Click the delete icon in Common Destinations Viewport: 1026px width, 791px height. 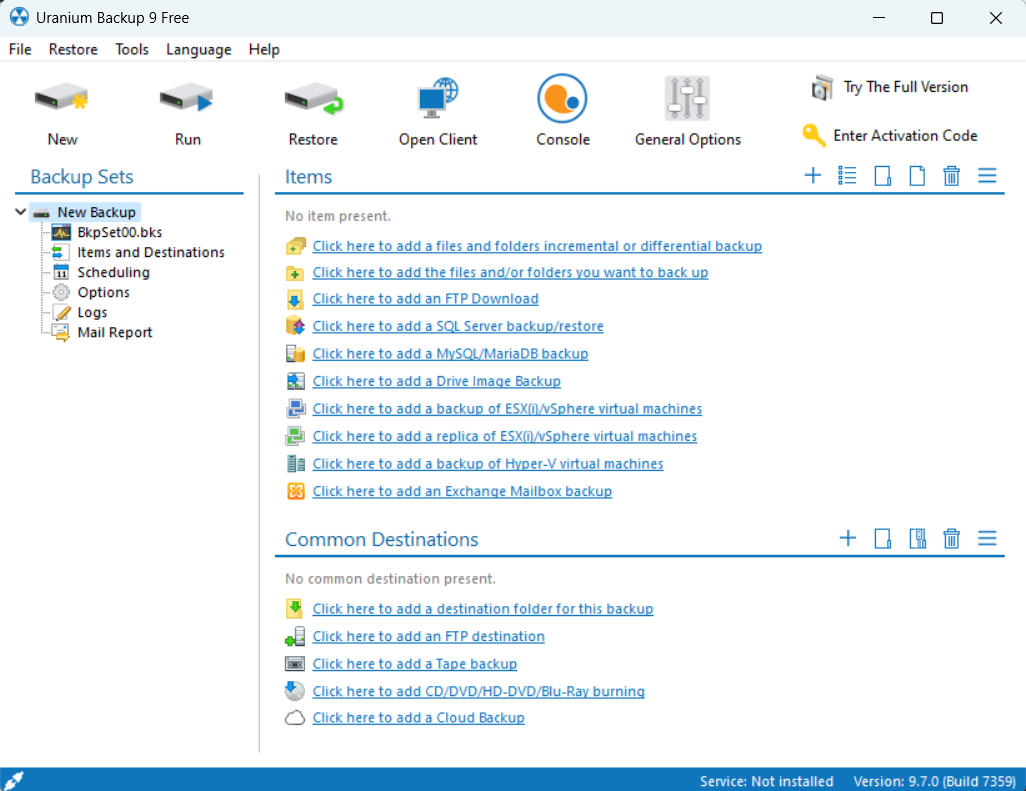(x=951, y=538)
